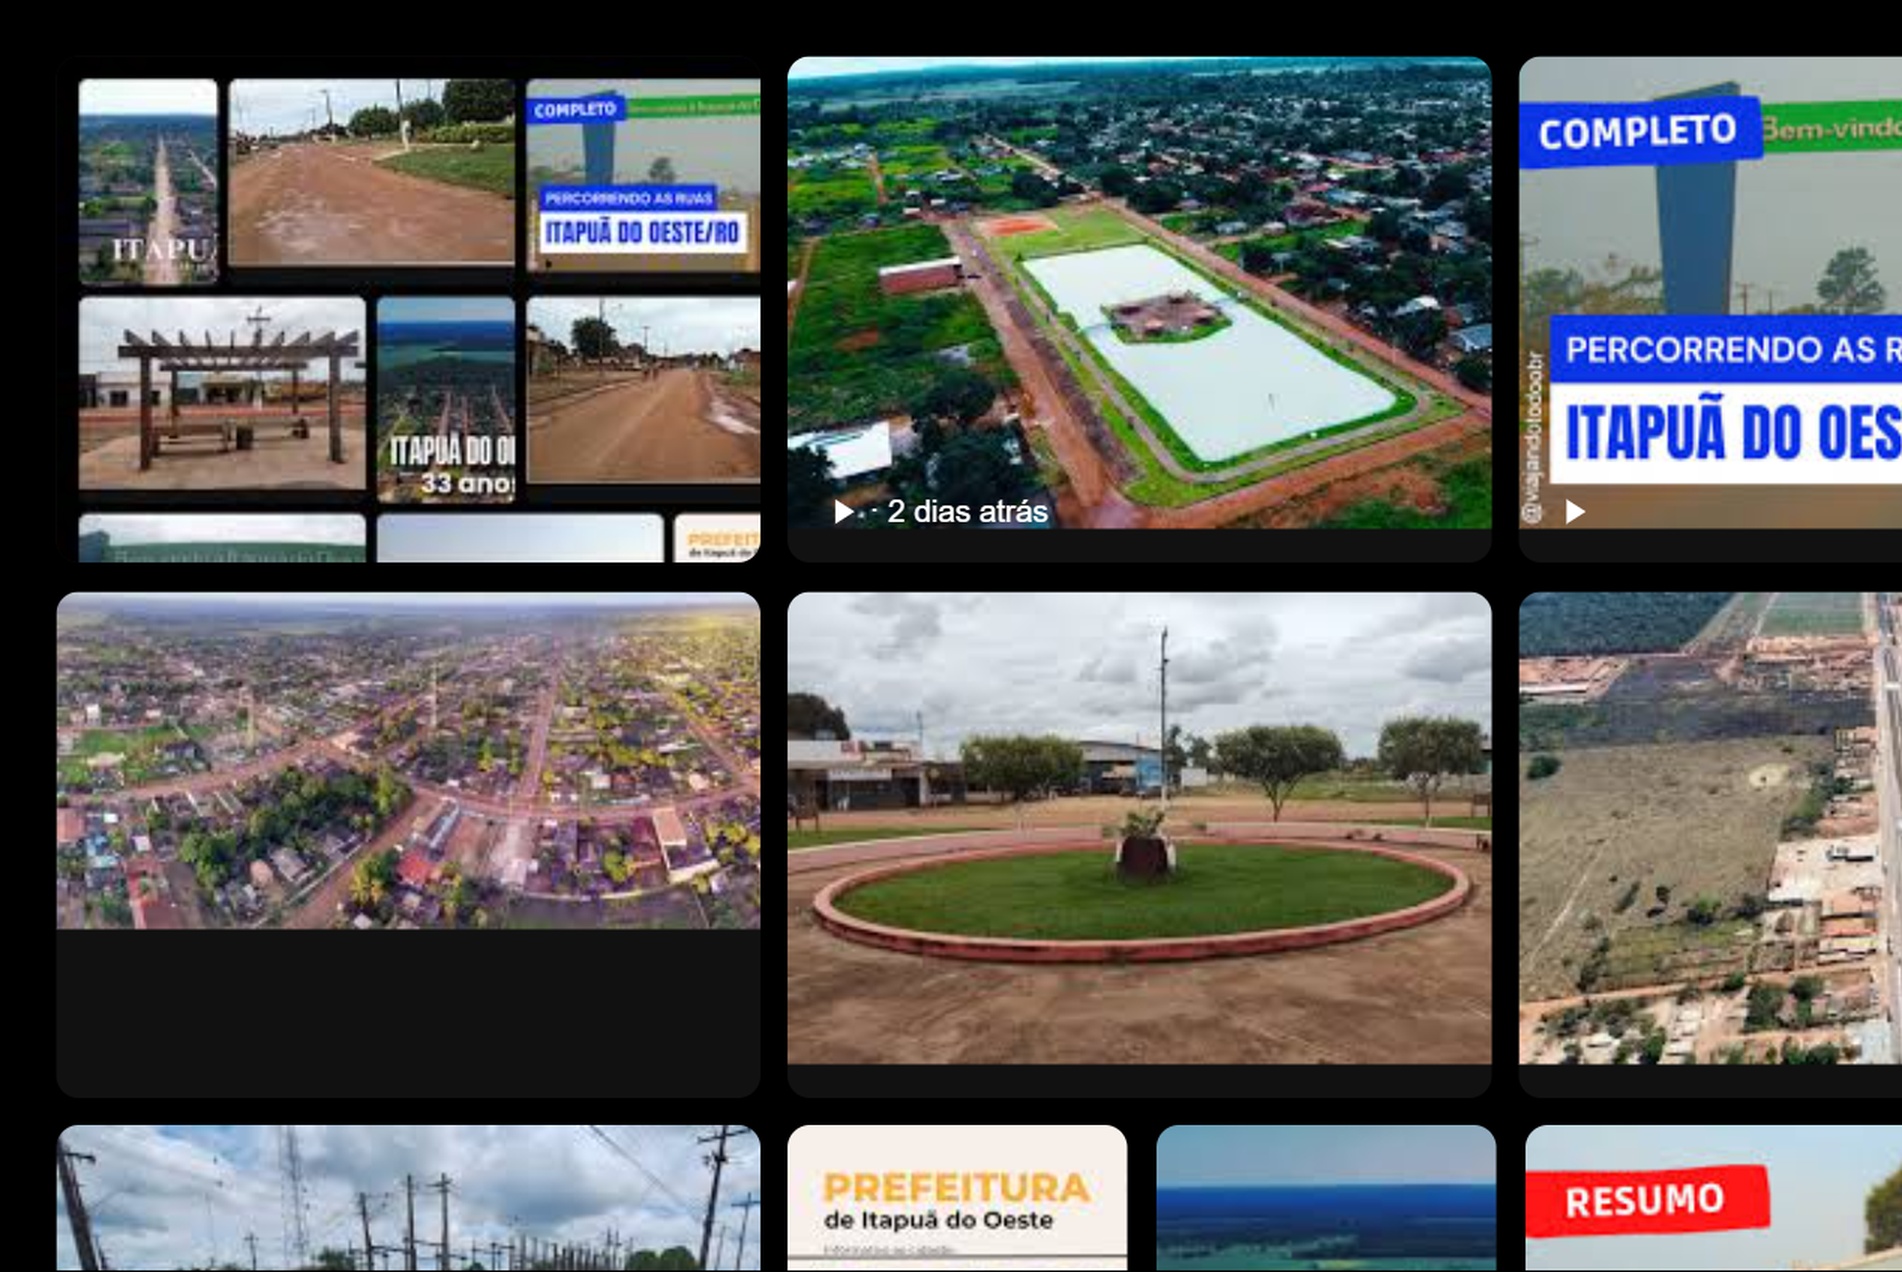Select small 'ITAPU' aerial road thumbnail
Image resolution: width=1902 pixels, height=1272 pixels.
148,181
